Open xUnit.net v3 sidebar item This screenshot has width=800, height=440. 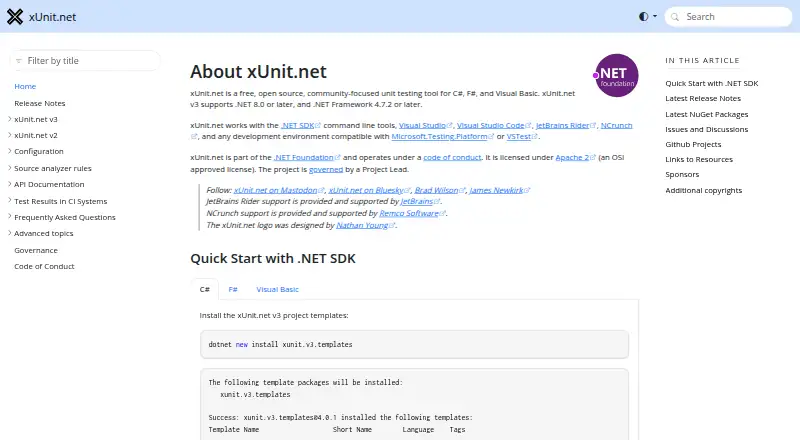click(x=36, y=119)
